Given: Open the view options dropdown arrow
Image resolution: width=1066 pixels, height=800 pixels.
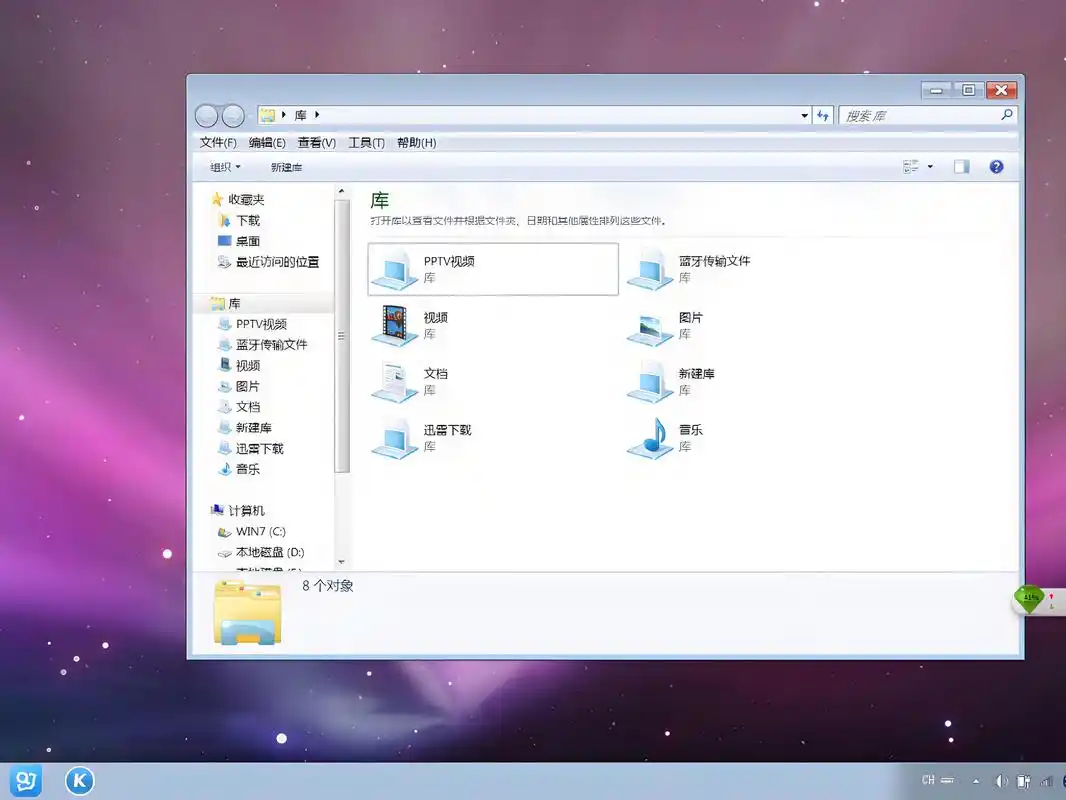Looking at the screenshot, I should tap(930, 167).
